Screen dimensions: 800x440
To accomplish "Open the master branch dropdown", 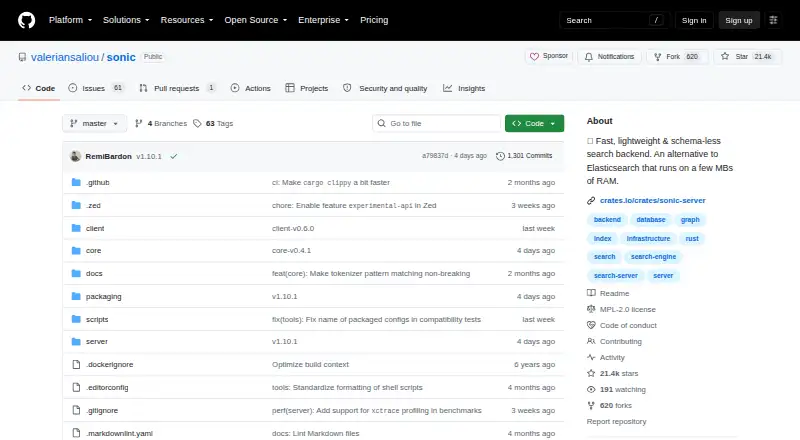I will 94,124.
